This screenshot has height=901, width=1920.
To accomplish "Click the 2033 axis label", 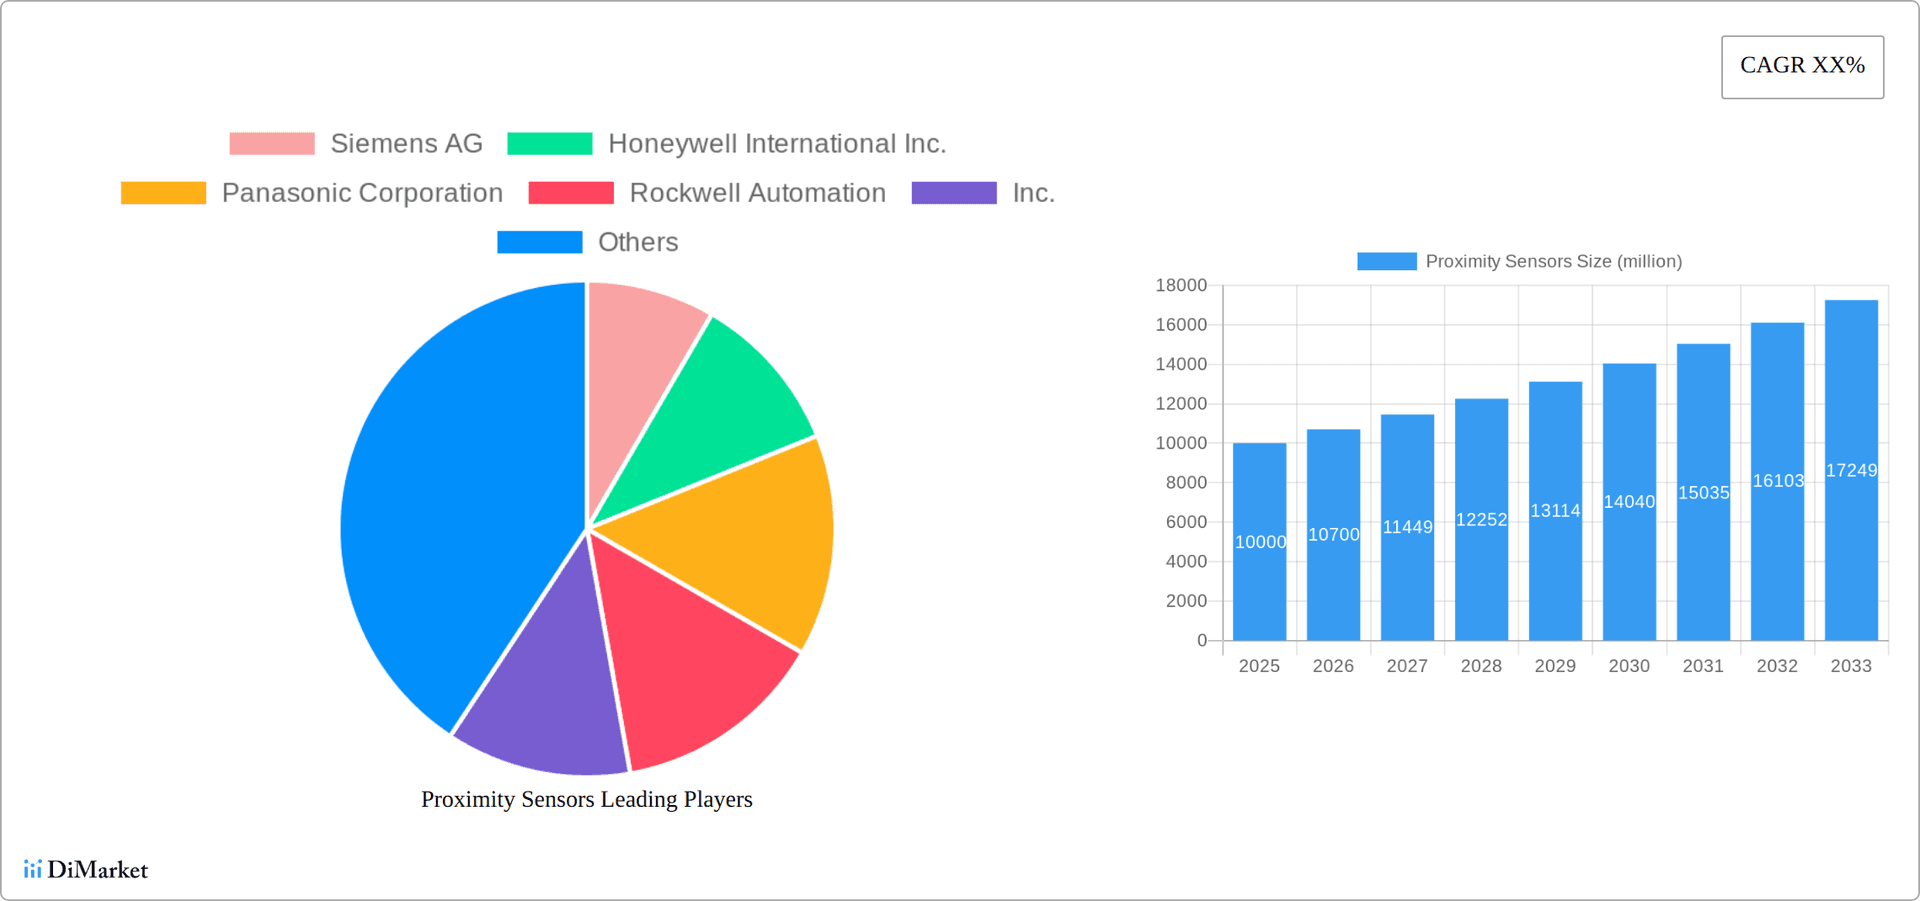I will tap(1851, 665).
